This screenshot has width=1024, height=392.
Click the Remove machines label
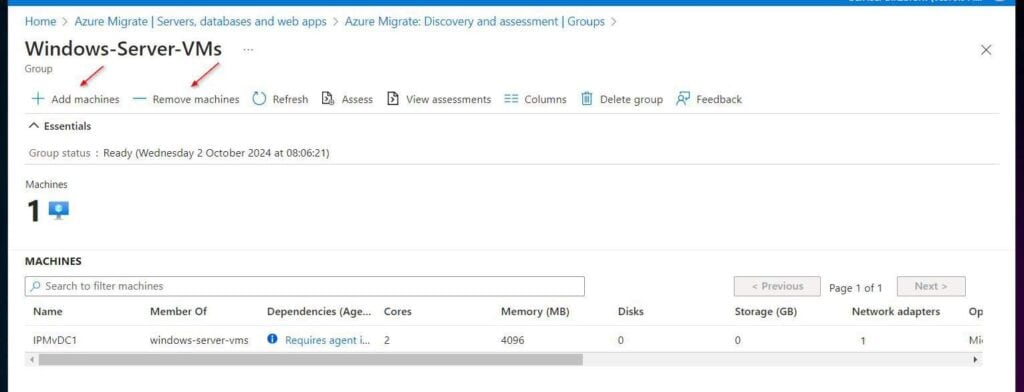click(196, 99)
